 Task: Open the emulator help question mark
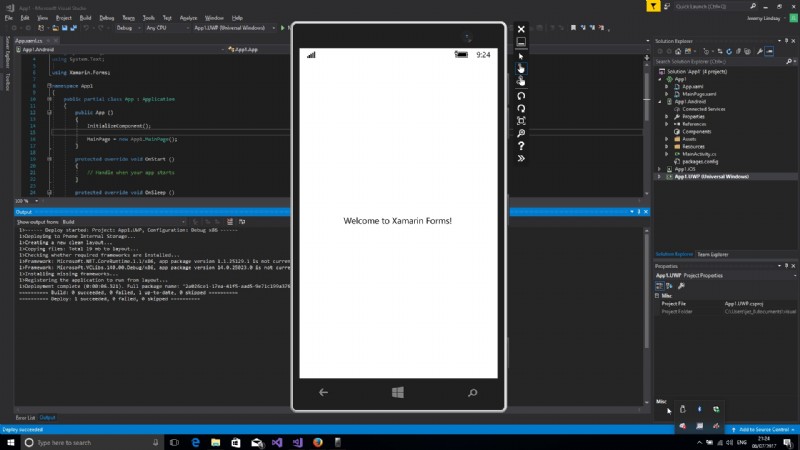[521, 146]
